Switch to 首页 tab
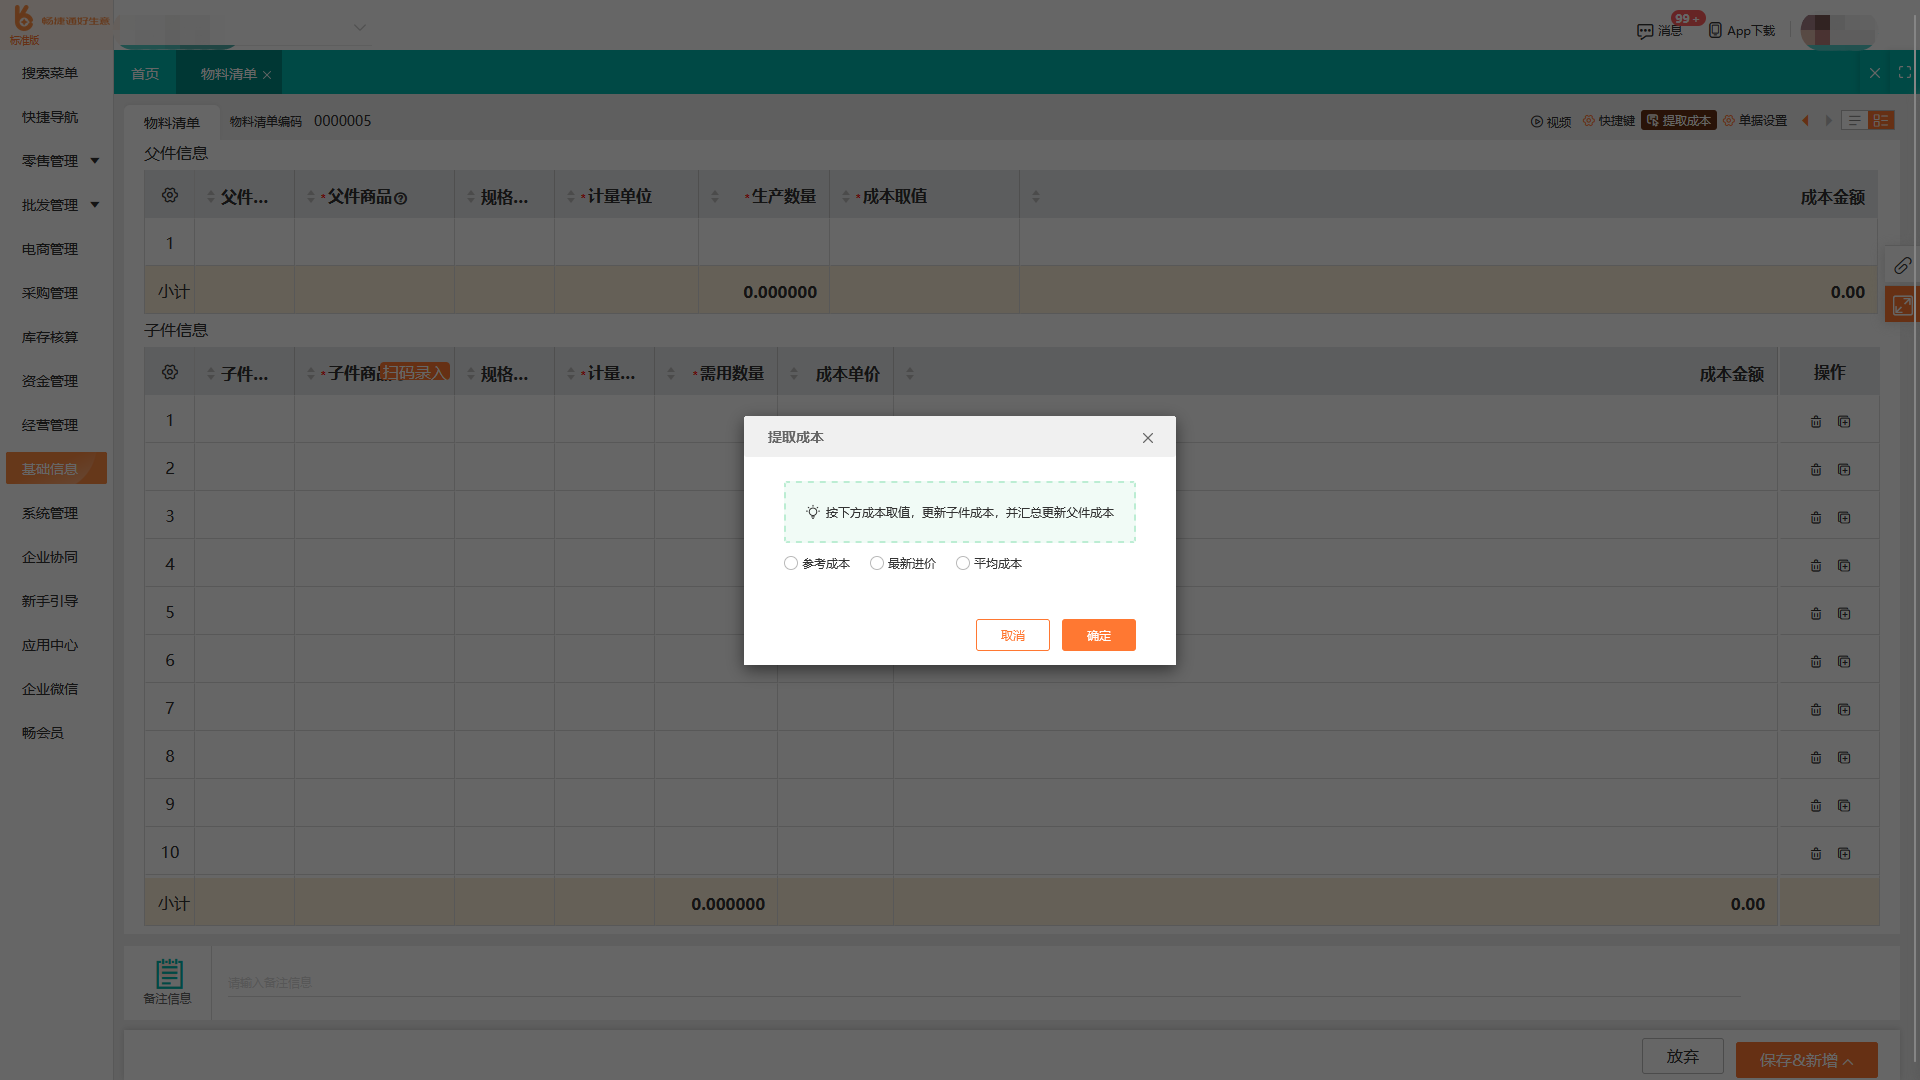 (x=145, y=74)
